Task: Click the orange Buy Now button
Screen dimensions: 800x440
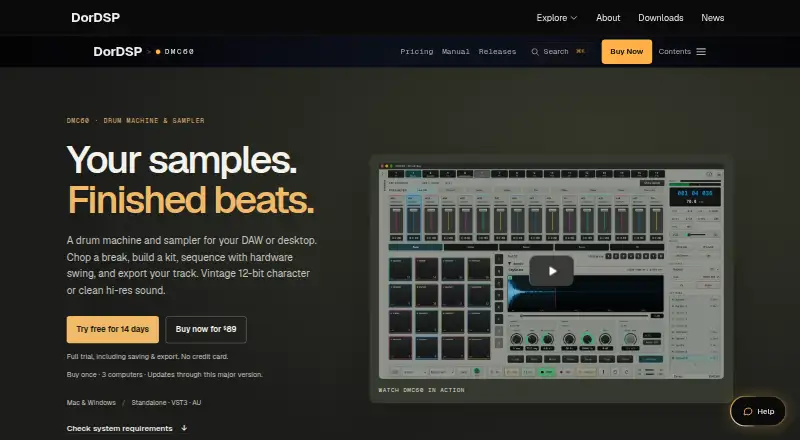Action: 627,52
